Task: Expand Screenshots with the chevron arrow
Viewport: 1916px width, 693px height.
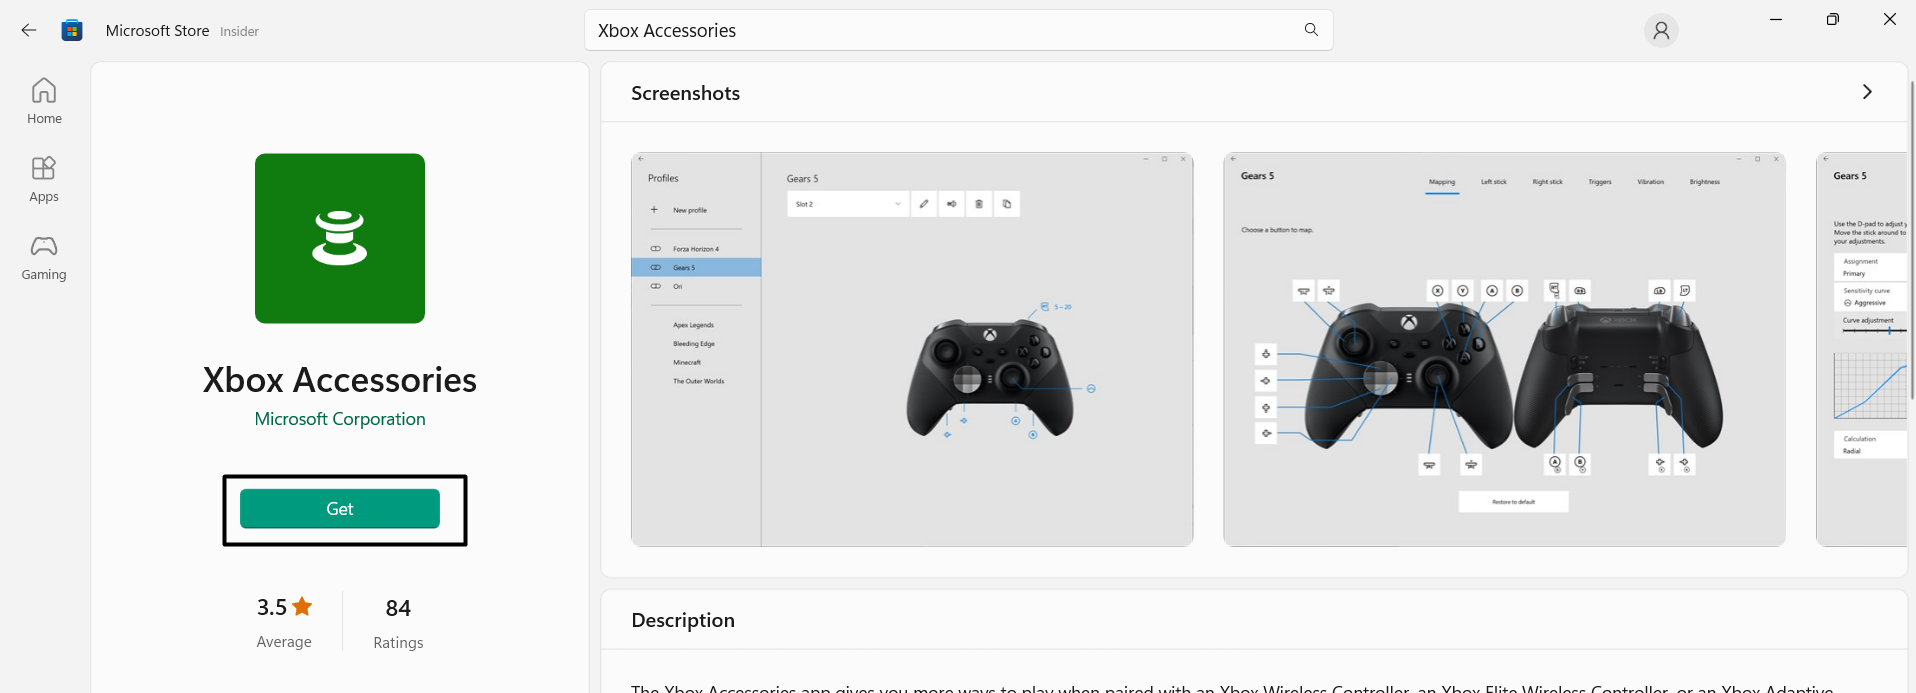Action: coord(1867,92)
